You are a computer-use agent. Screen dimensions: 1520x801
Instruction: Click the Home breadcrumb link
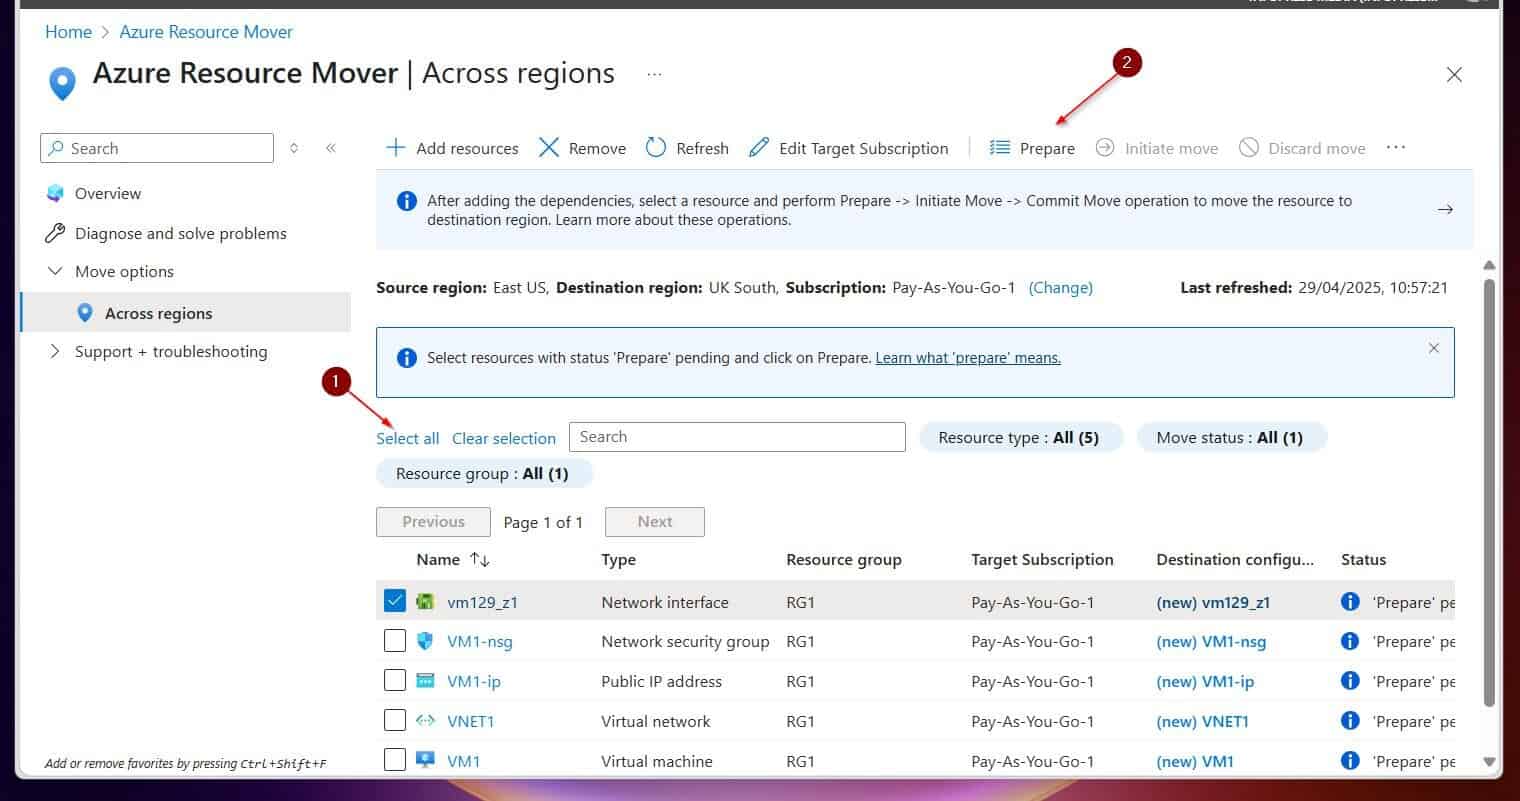(67, 31)
